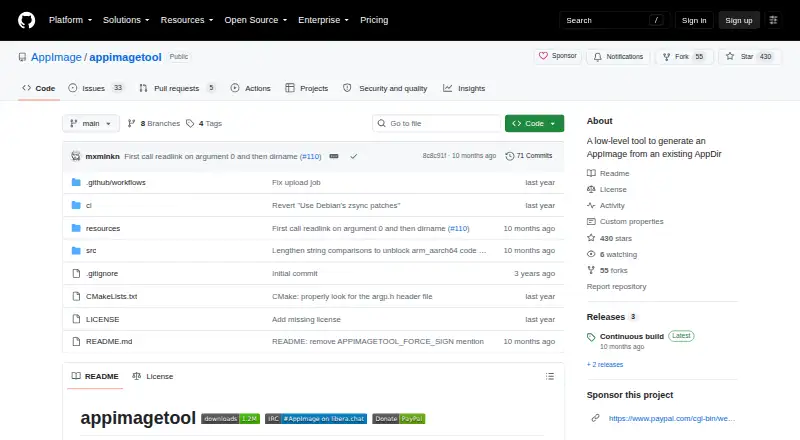Open the mxmlnkn author avatar
The image size is (800, 440).
pyautogui.click(x=76, y=156)
